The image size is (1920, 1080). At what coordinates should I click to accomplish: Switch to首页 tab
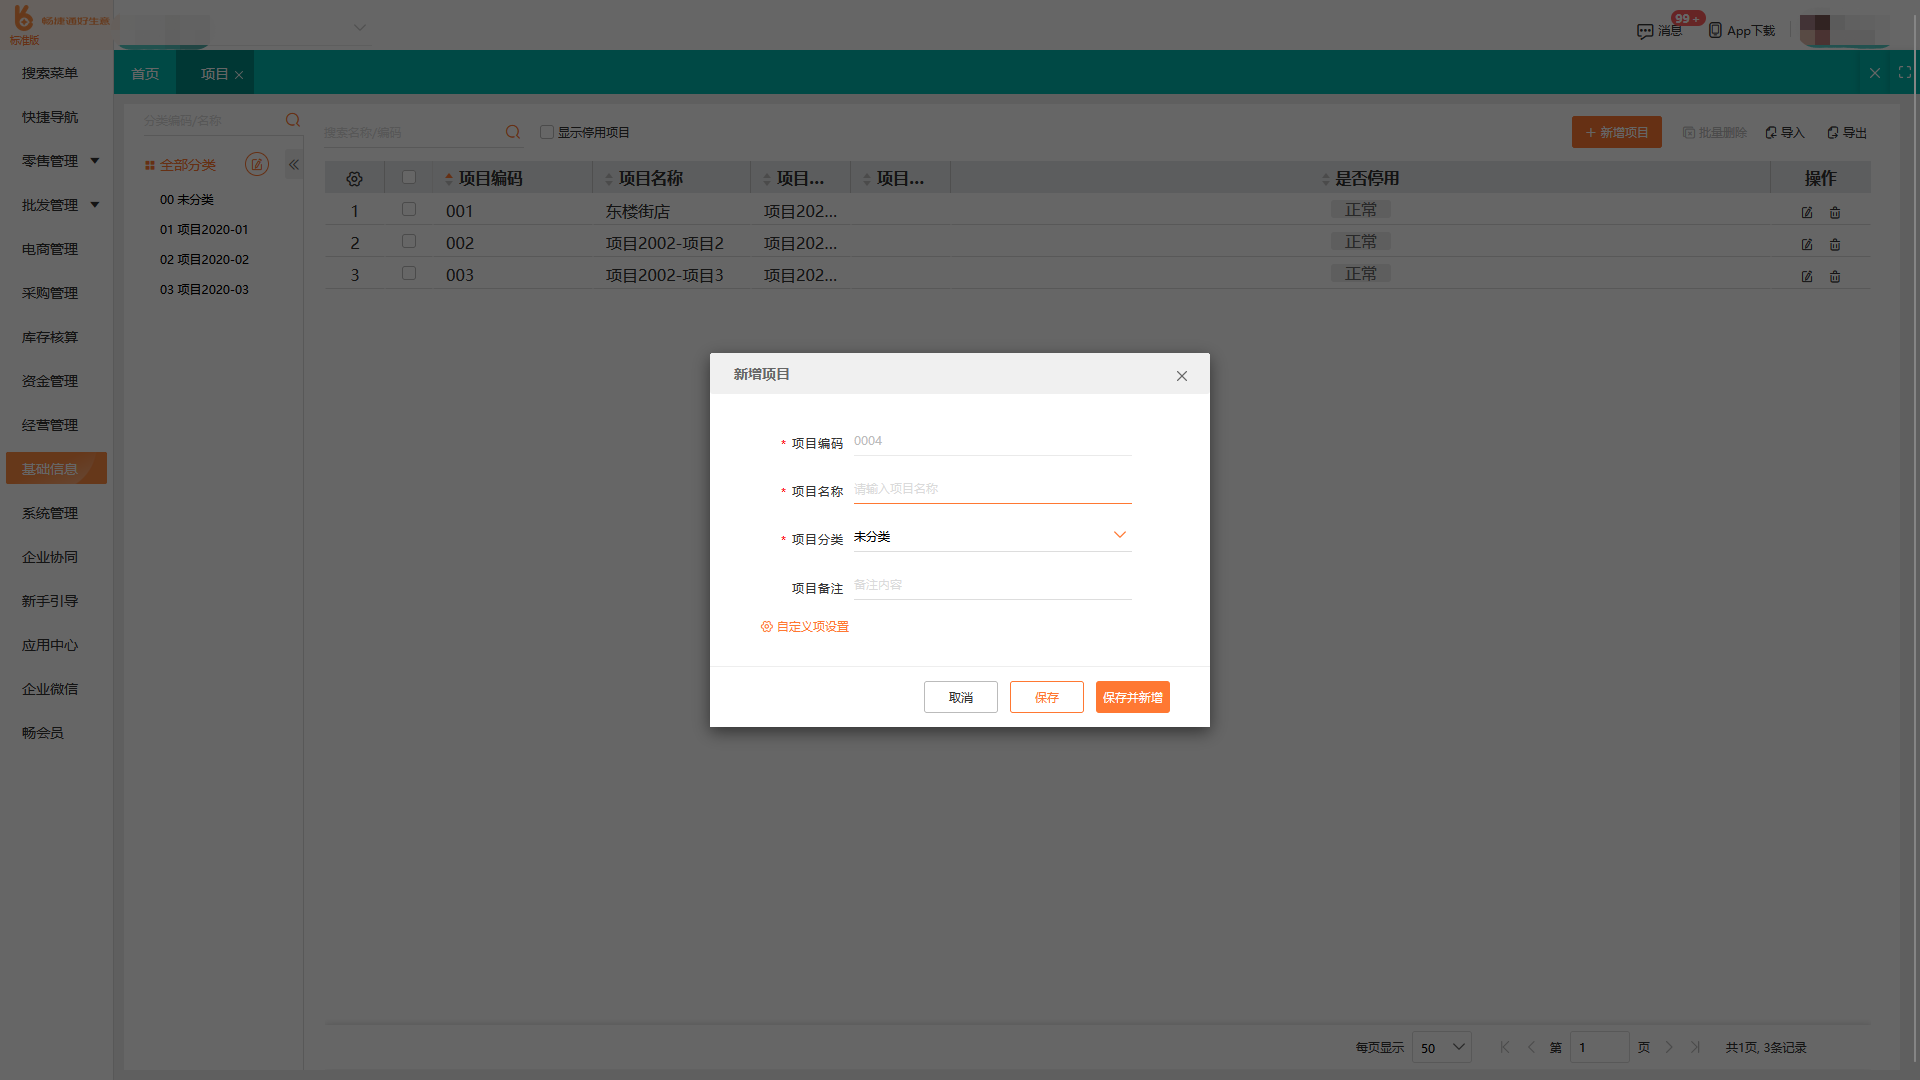tap(145, 73)
